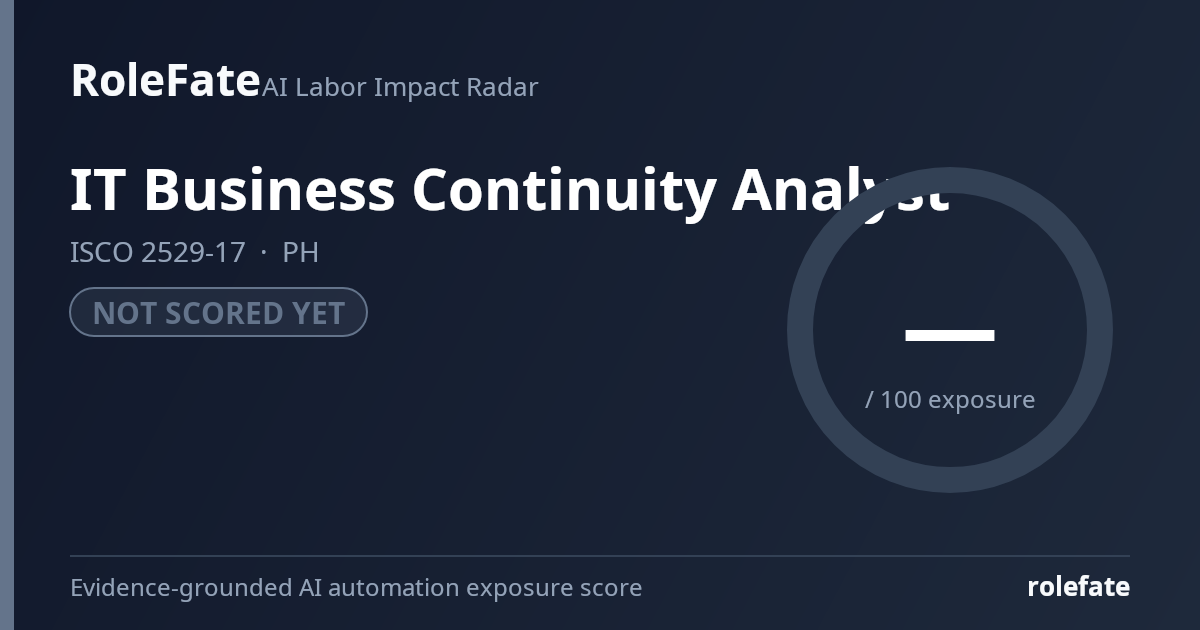Viewport: 1200px width, 630px height.
Task: Click the horizontal divider line above footer
Action: (600, 555)
